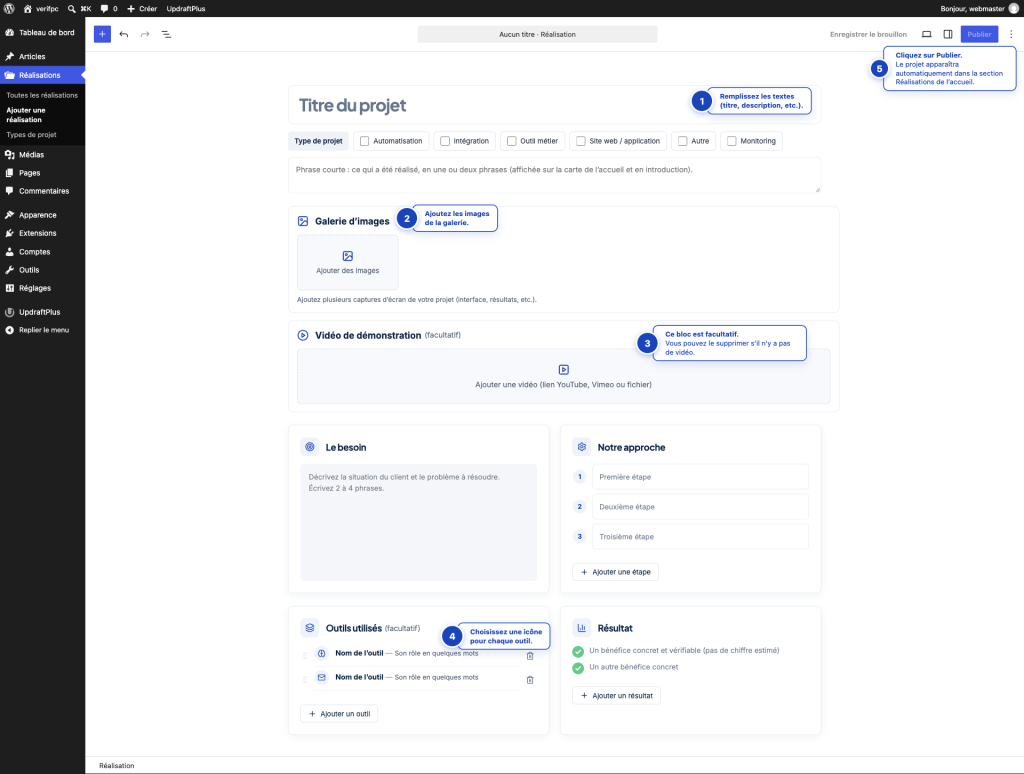Open the comments bubble in admin bar
The height and width of the screenshot is (774, 1024).
104,8
